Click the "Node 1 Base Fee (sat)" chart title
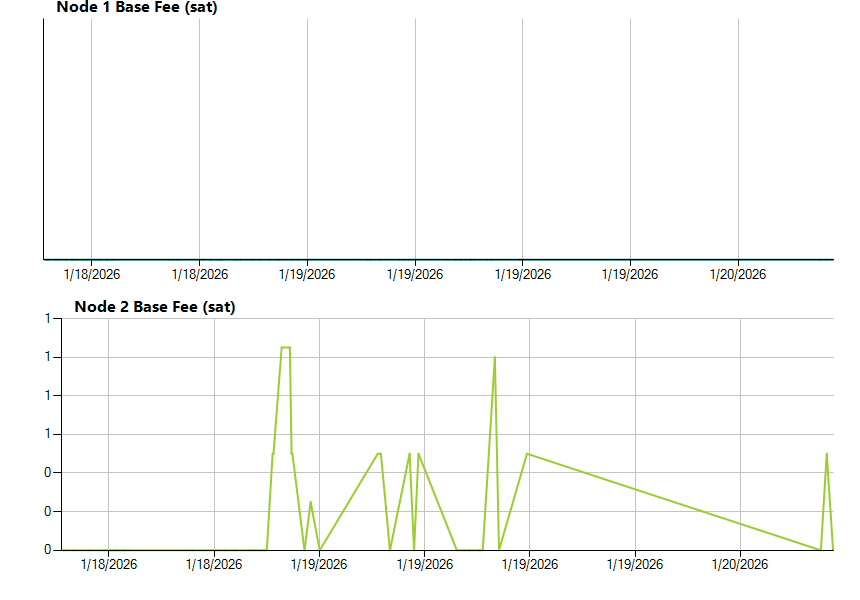 point(137,8)
